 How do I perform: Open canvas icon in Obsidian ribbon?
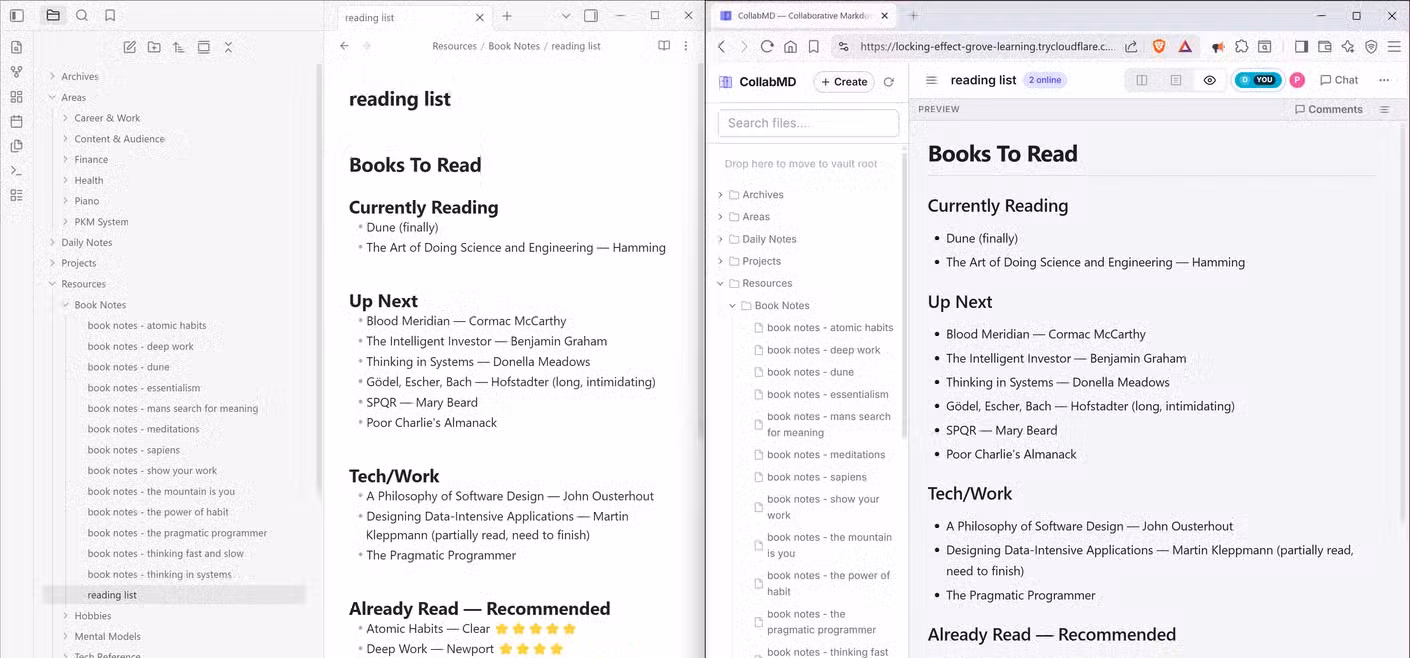pos(16,97)
